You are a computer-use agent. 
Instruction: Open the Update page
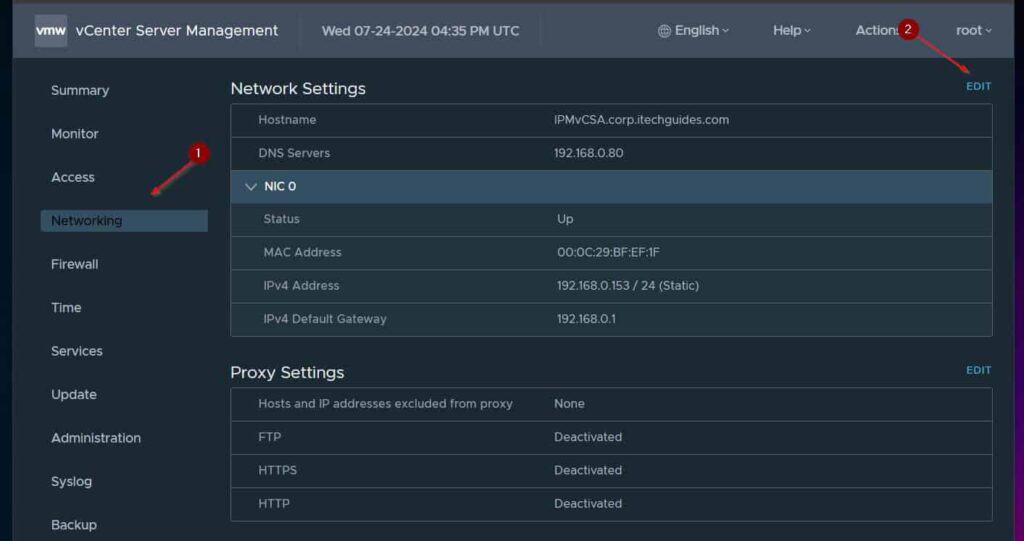pos(74,395)
